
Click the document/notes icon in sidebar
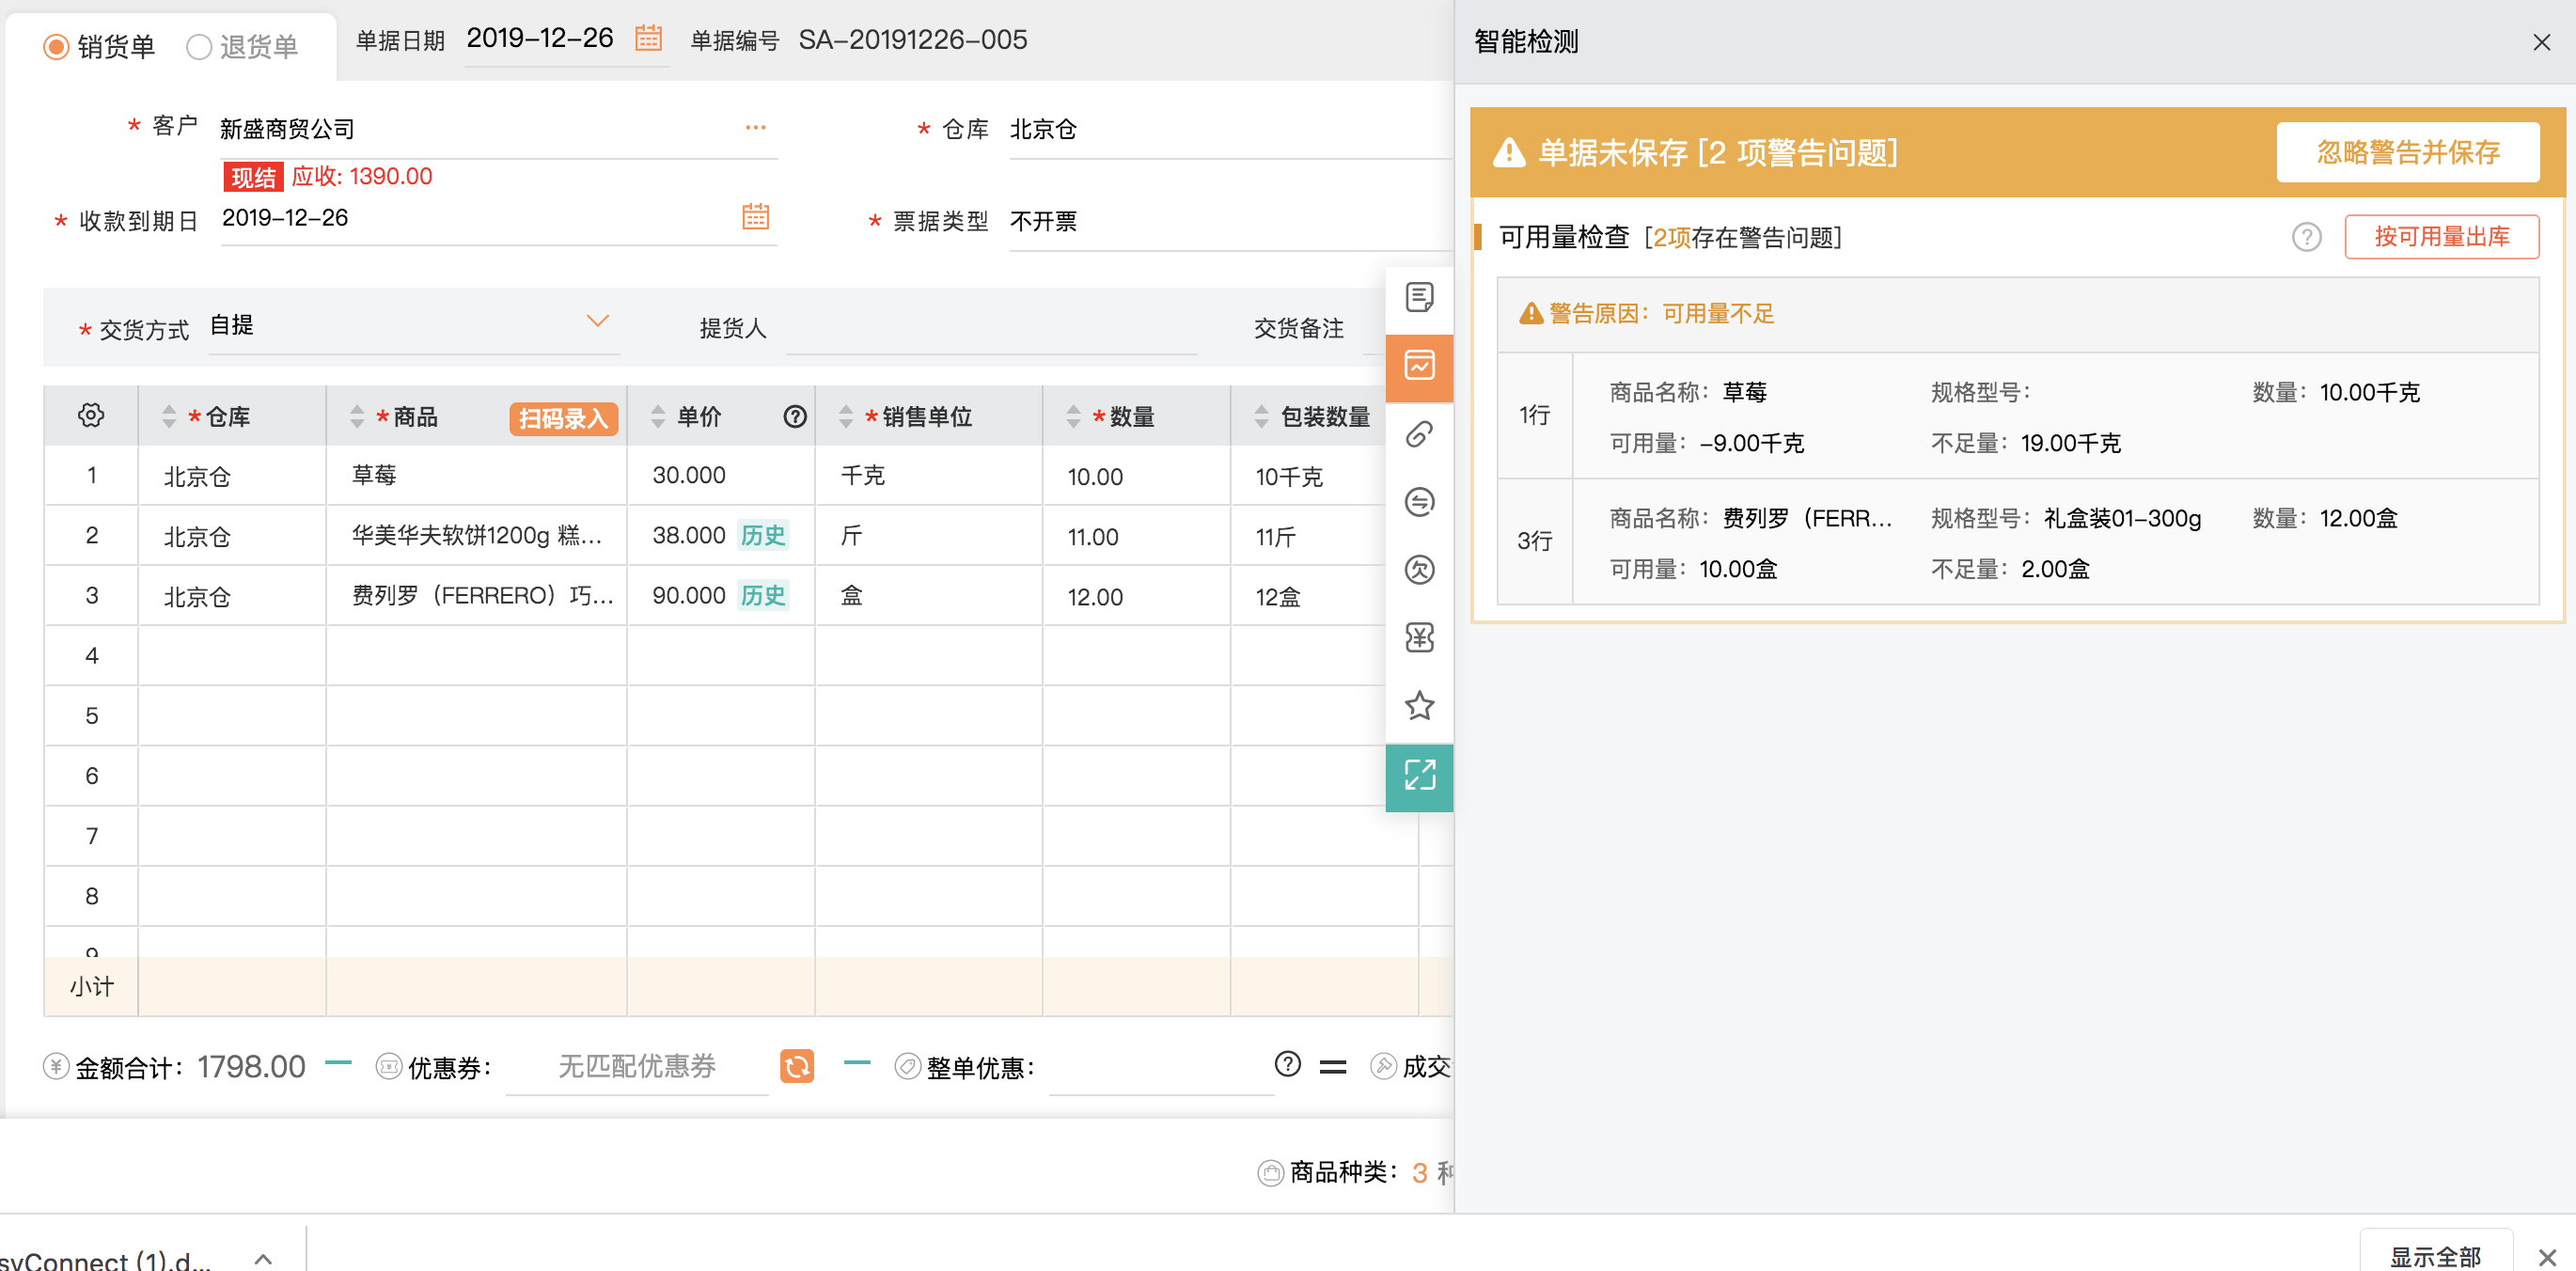pyautogui.click(x=1416, y=295)
